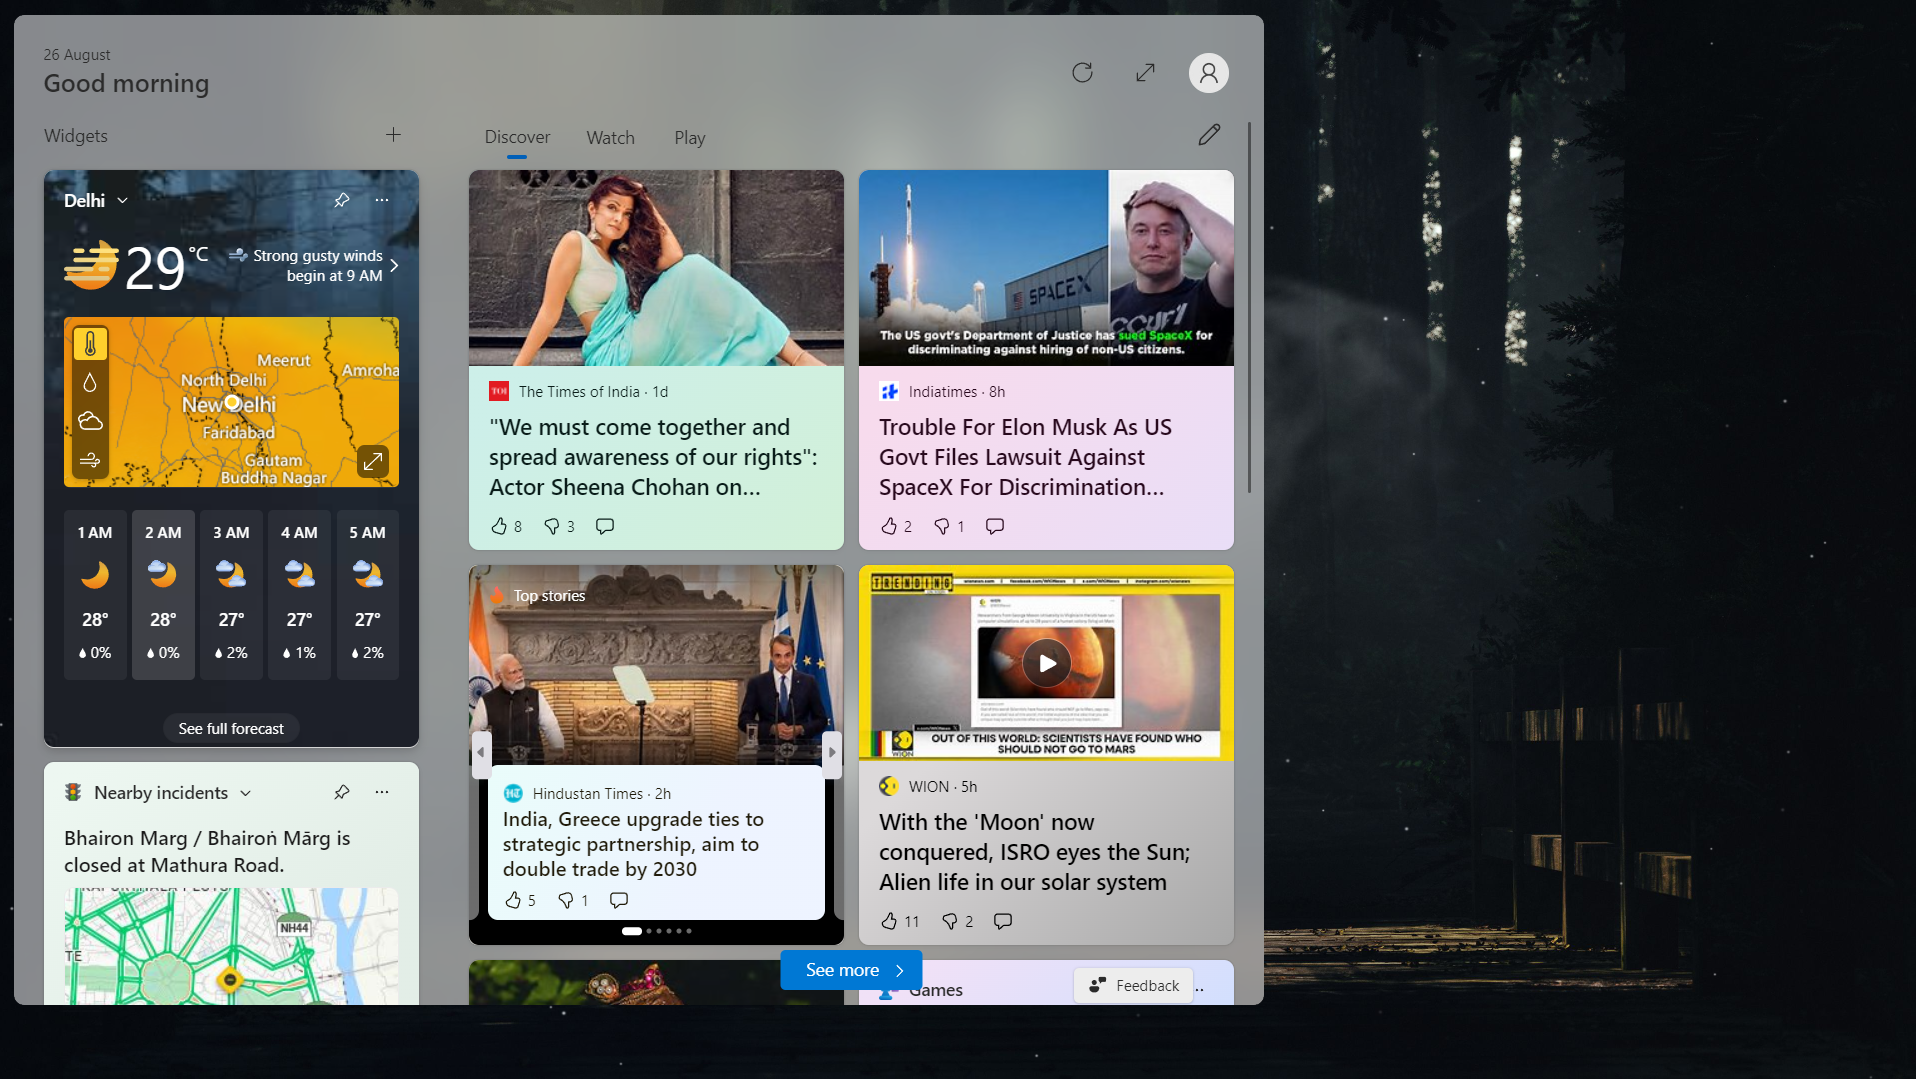Switch to the Play tab
The image size is (1916, 1079).
pos(689,137)
